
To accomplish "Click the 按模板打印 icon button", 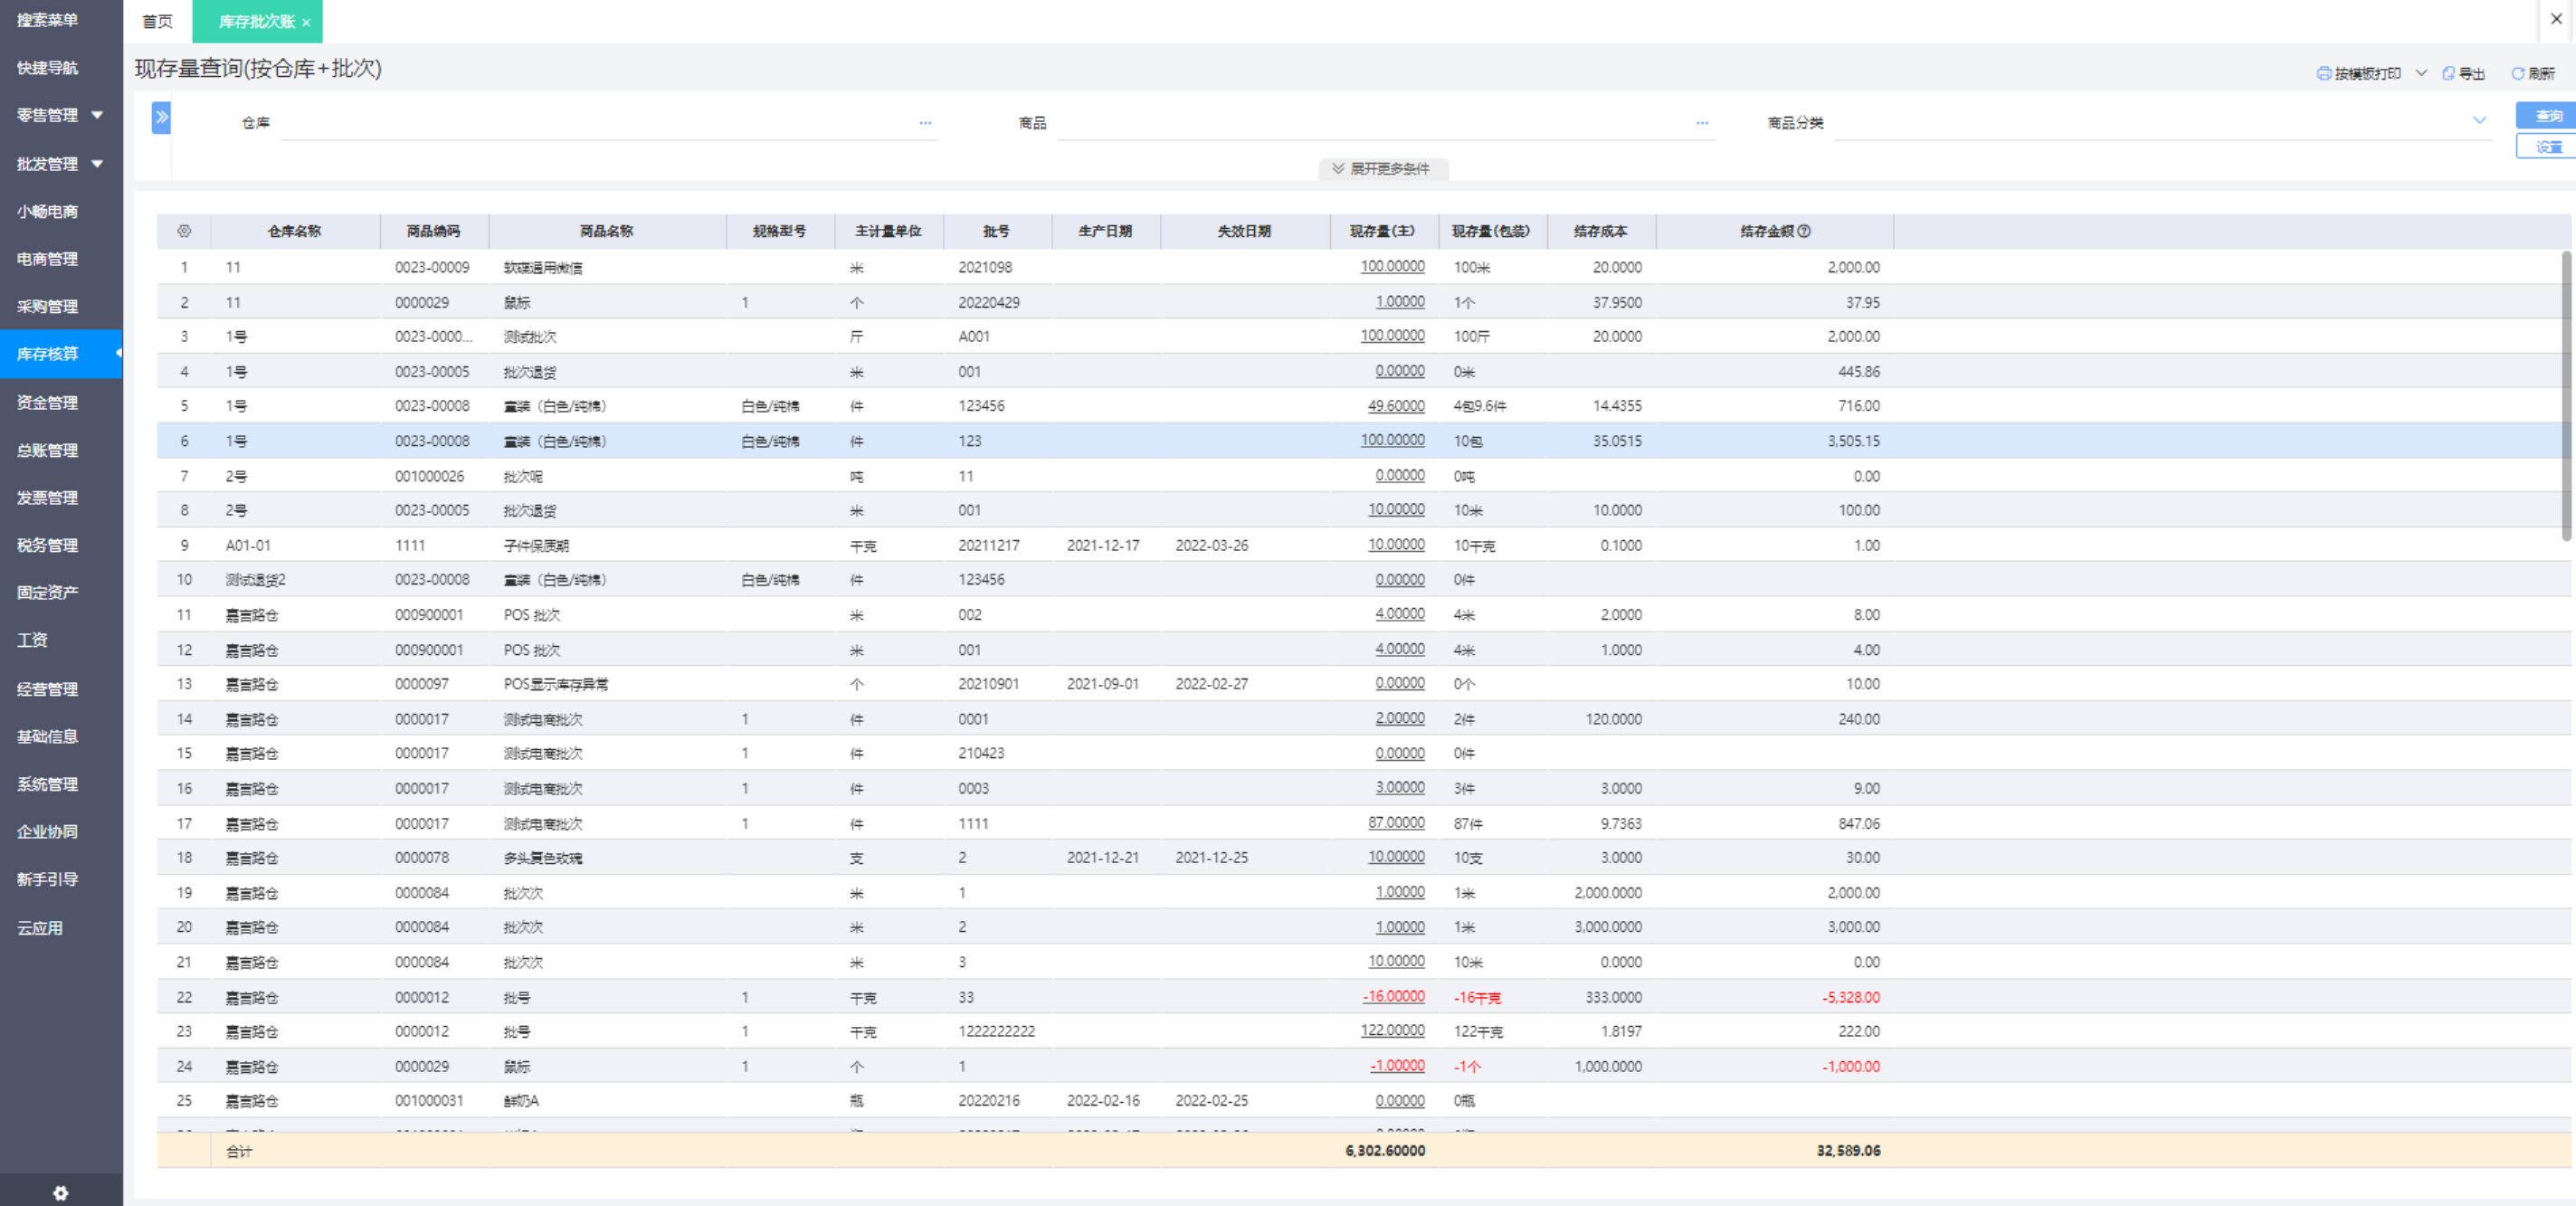I will 2326,69.
